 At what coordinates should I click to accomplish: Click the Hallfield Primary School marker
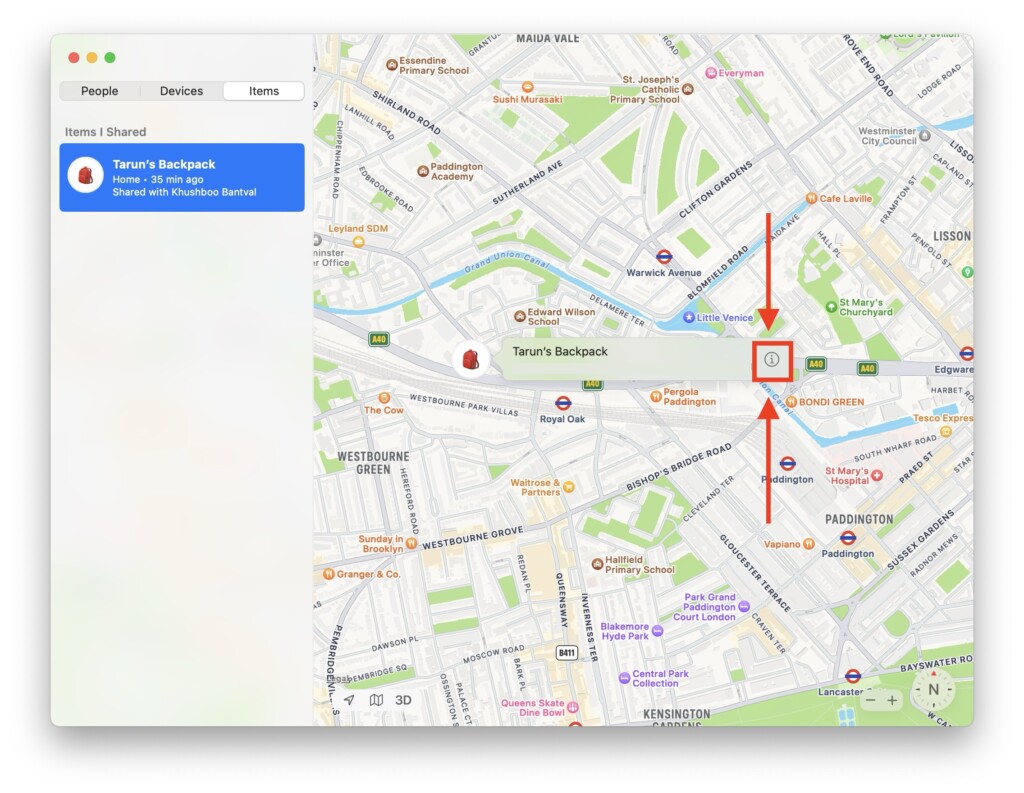coord(597,564)
